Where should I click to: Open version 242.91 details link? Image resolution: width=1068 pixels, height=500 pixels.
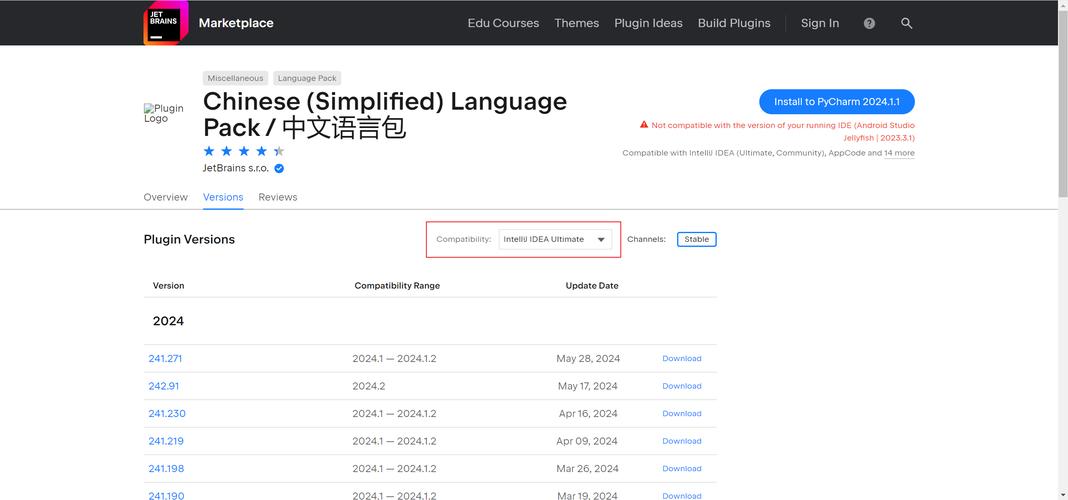(164, 386)
